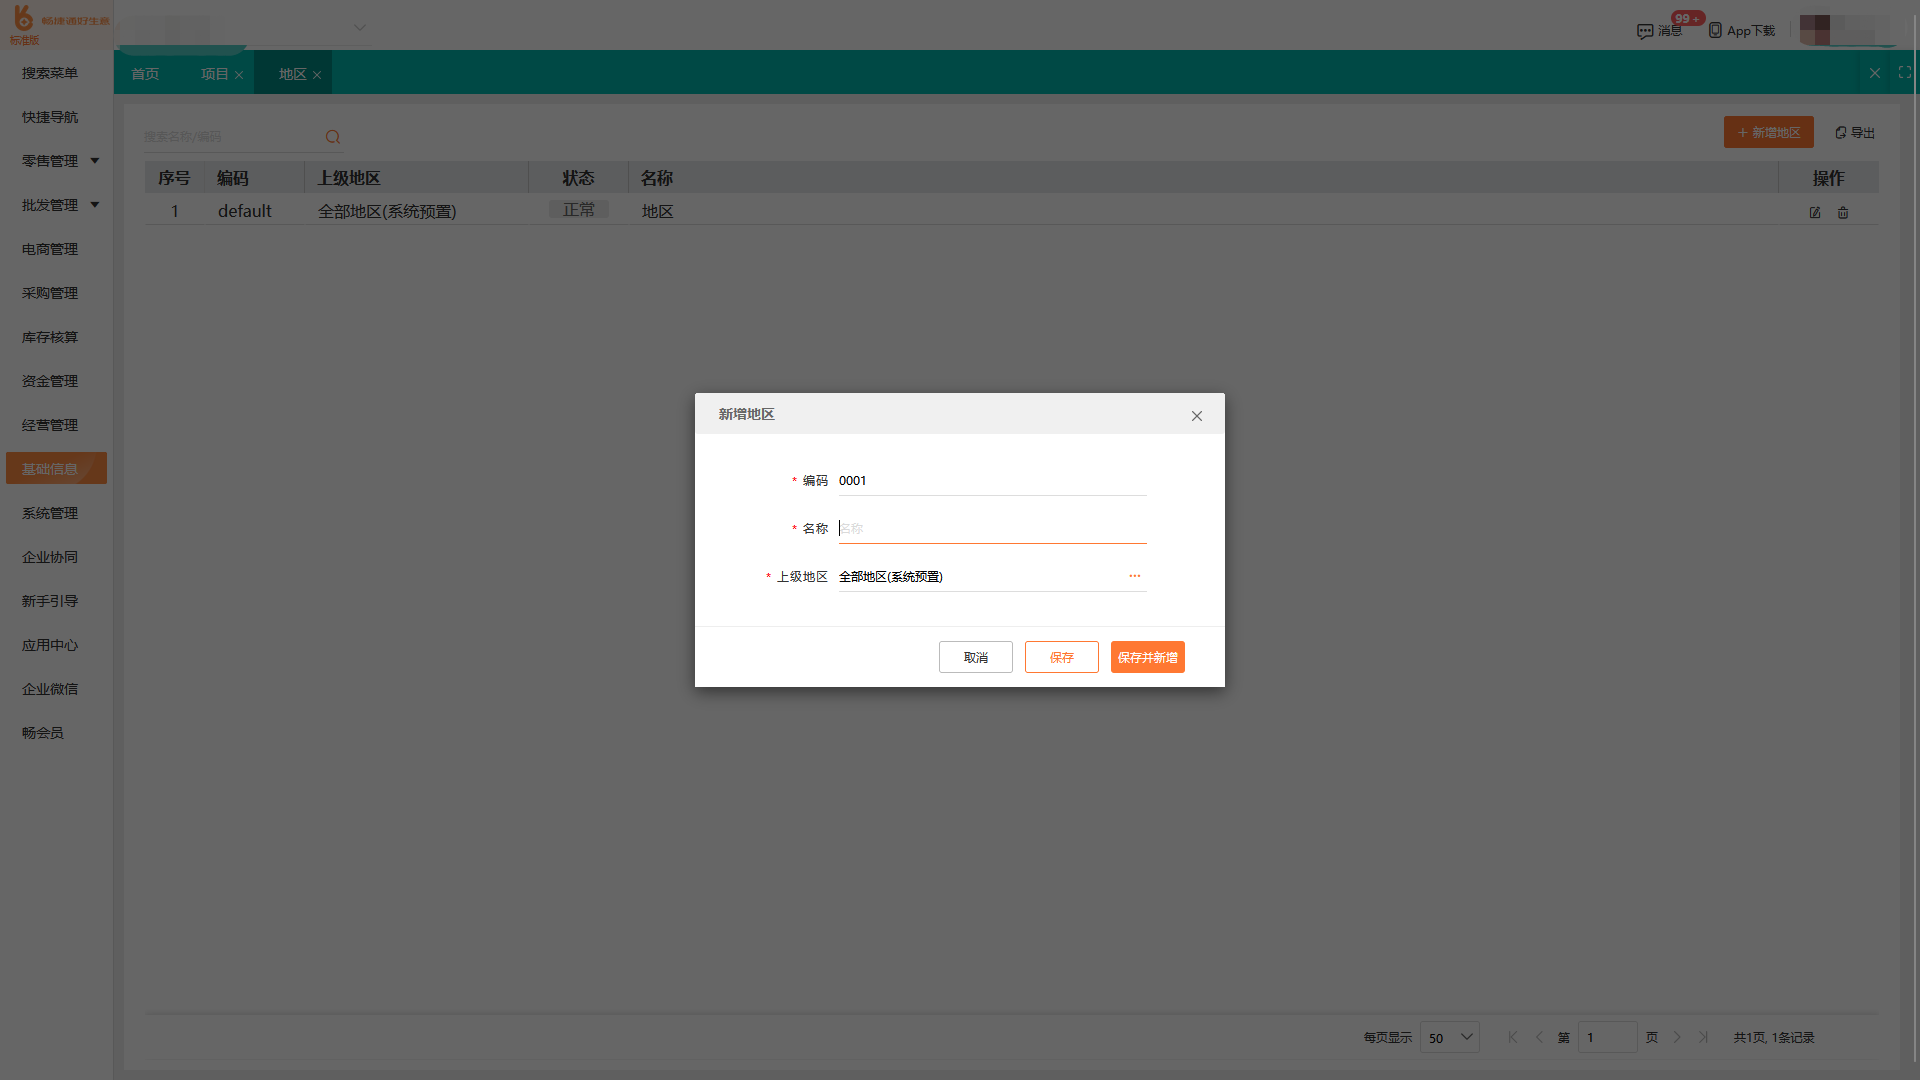The height and width of the screenshot is (1080, 1920).
Task: Expand the 上级地区 selector with ellipsis
Action: coord(1135,575)
